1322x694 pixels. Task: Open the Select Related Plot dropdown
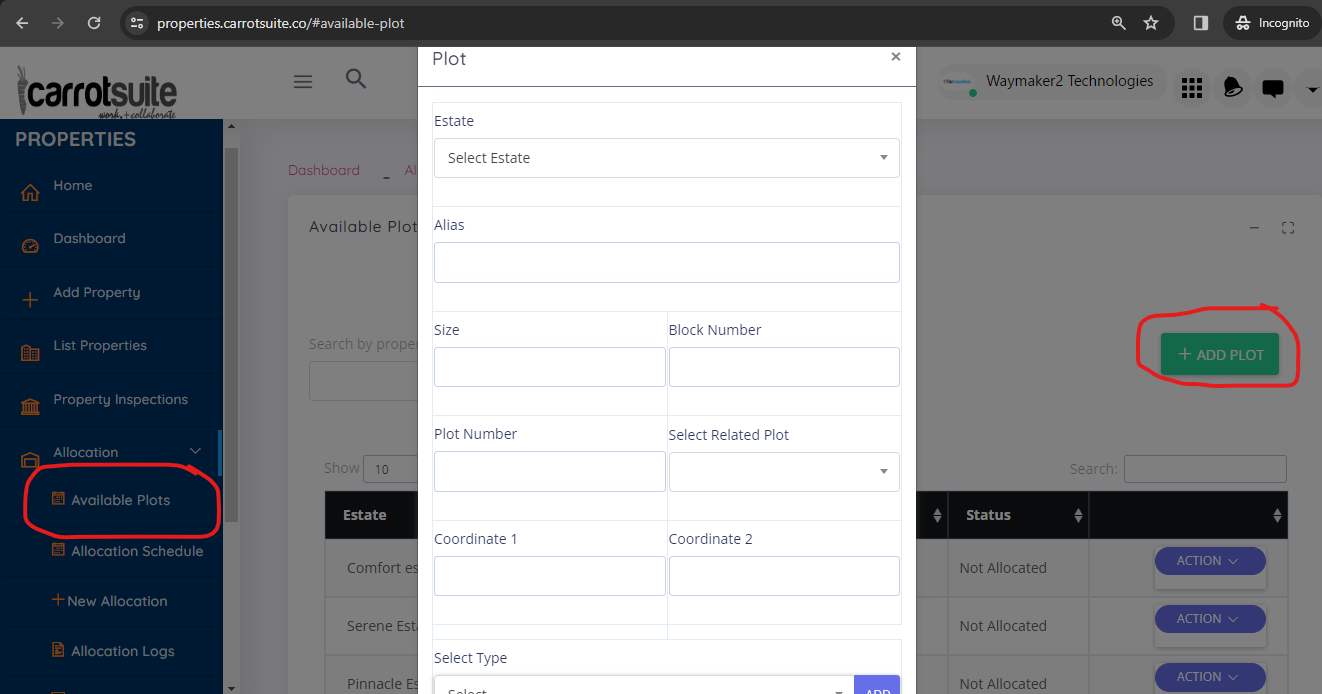coord(783,472)
